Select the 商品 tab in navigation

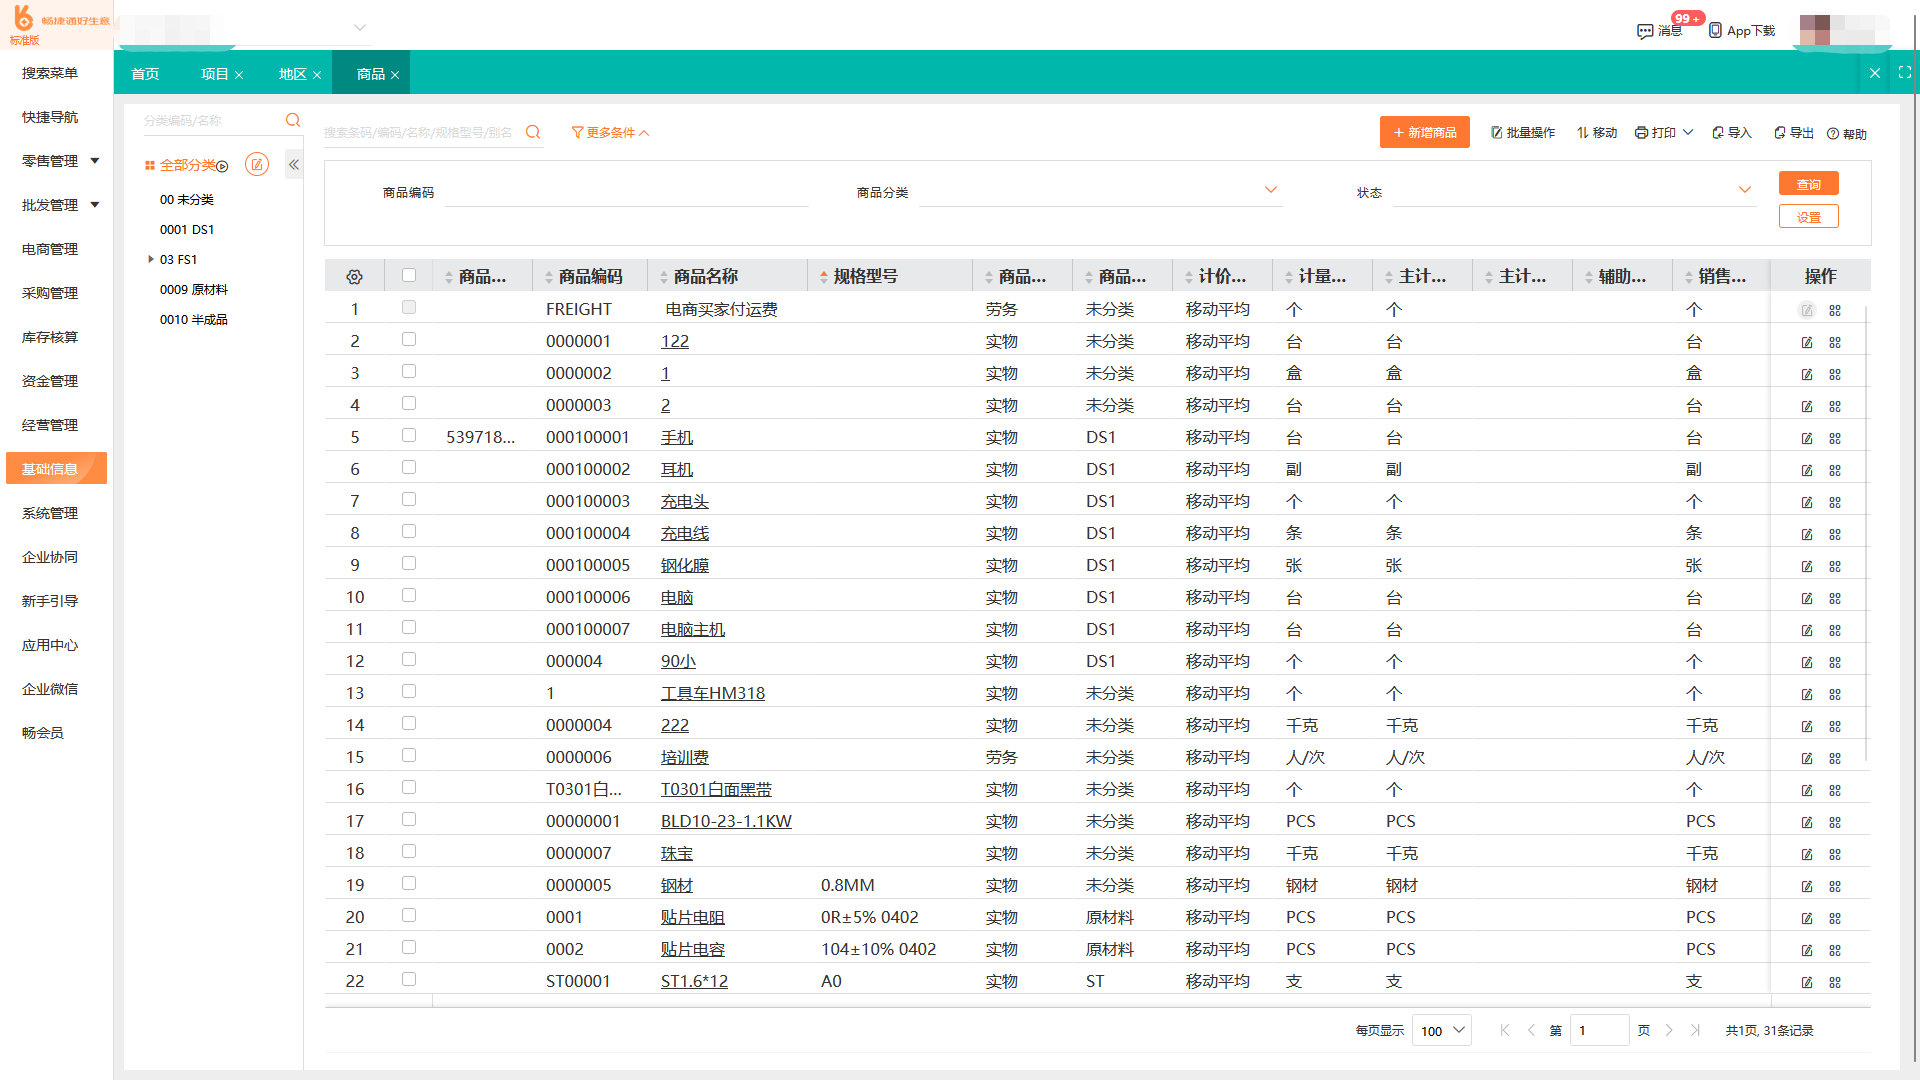(373, 73)
